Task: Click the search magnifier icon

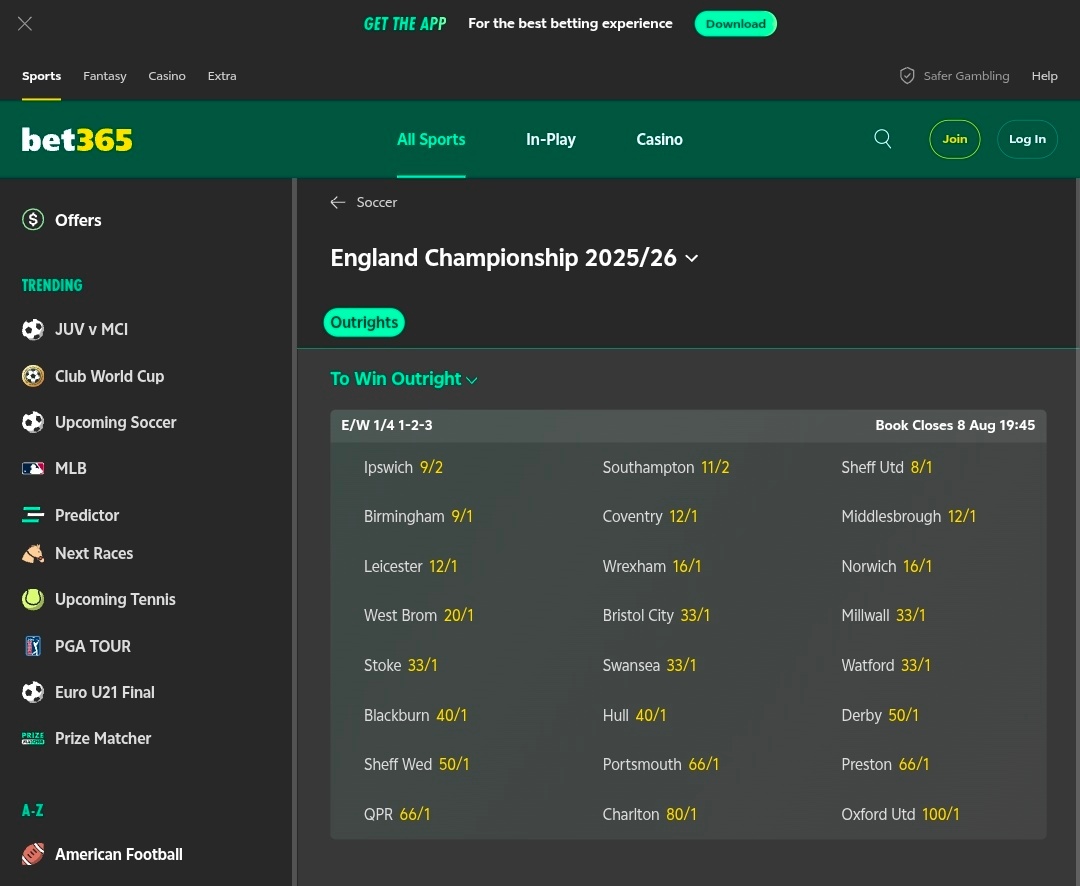Action: coord(883,139)
